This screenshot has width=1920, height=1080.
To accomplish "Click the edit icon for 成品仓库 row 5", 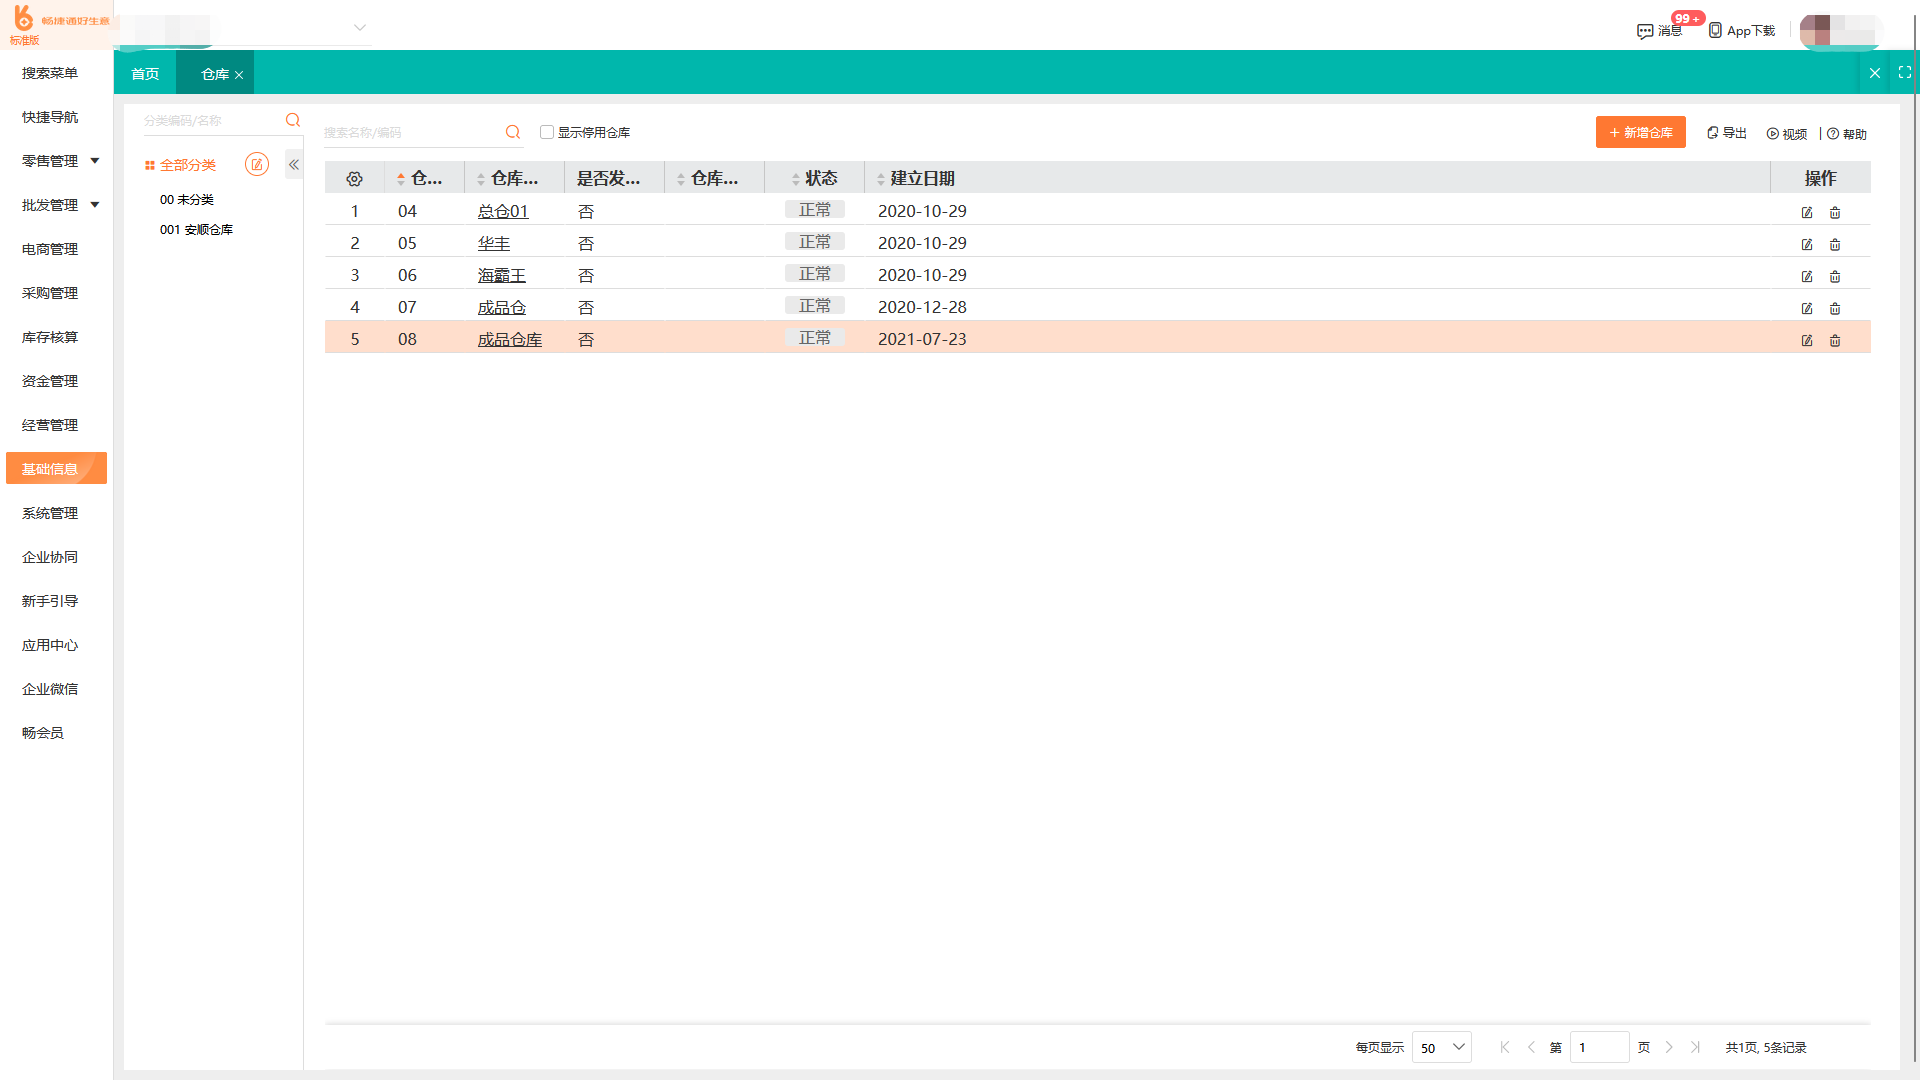I will pyautogui.click(x=1807, y=339).
